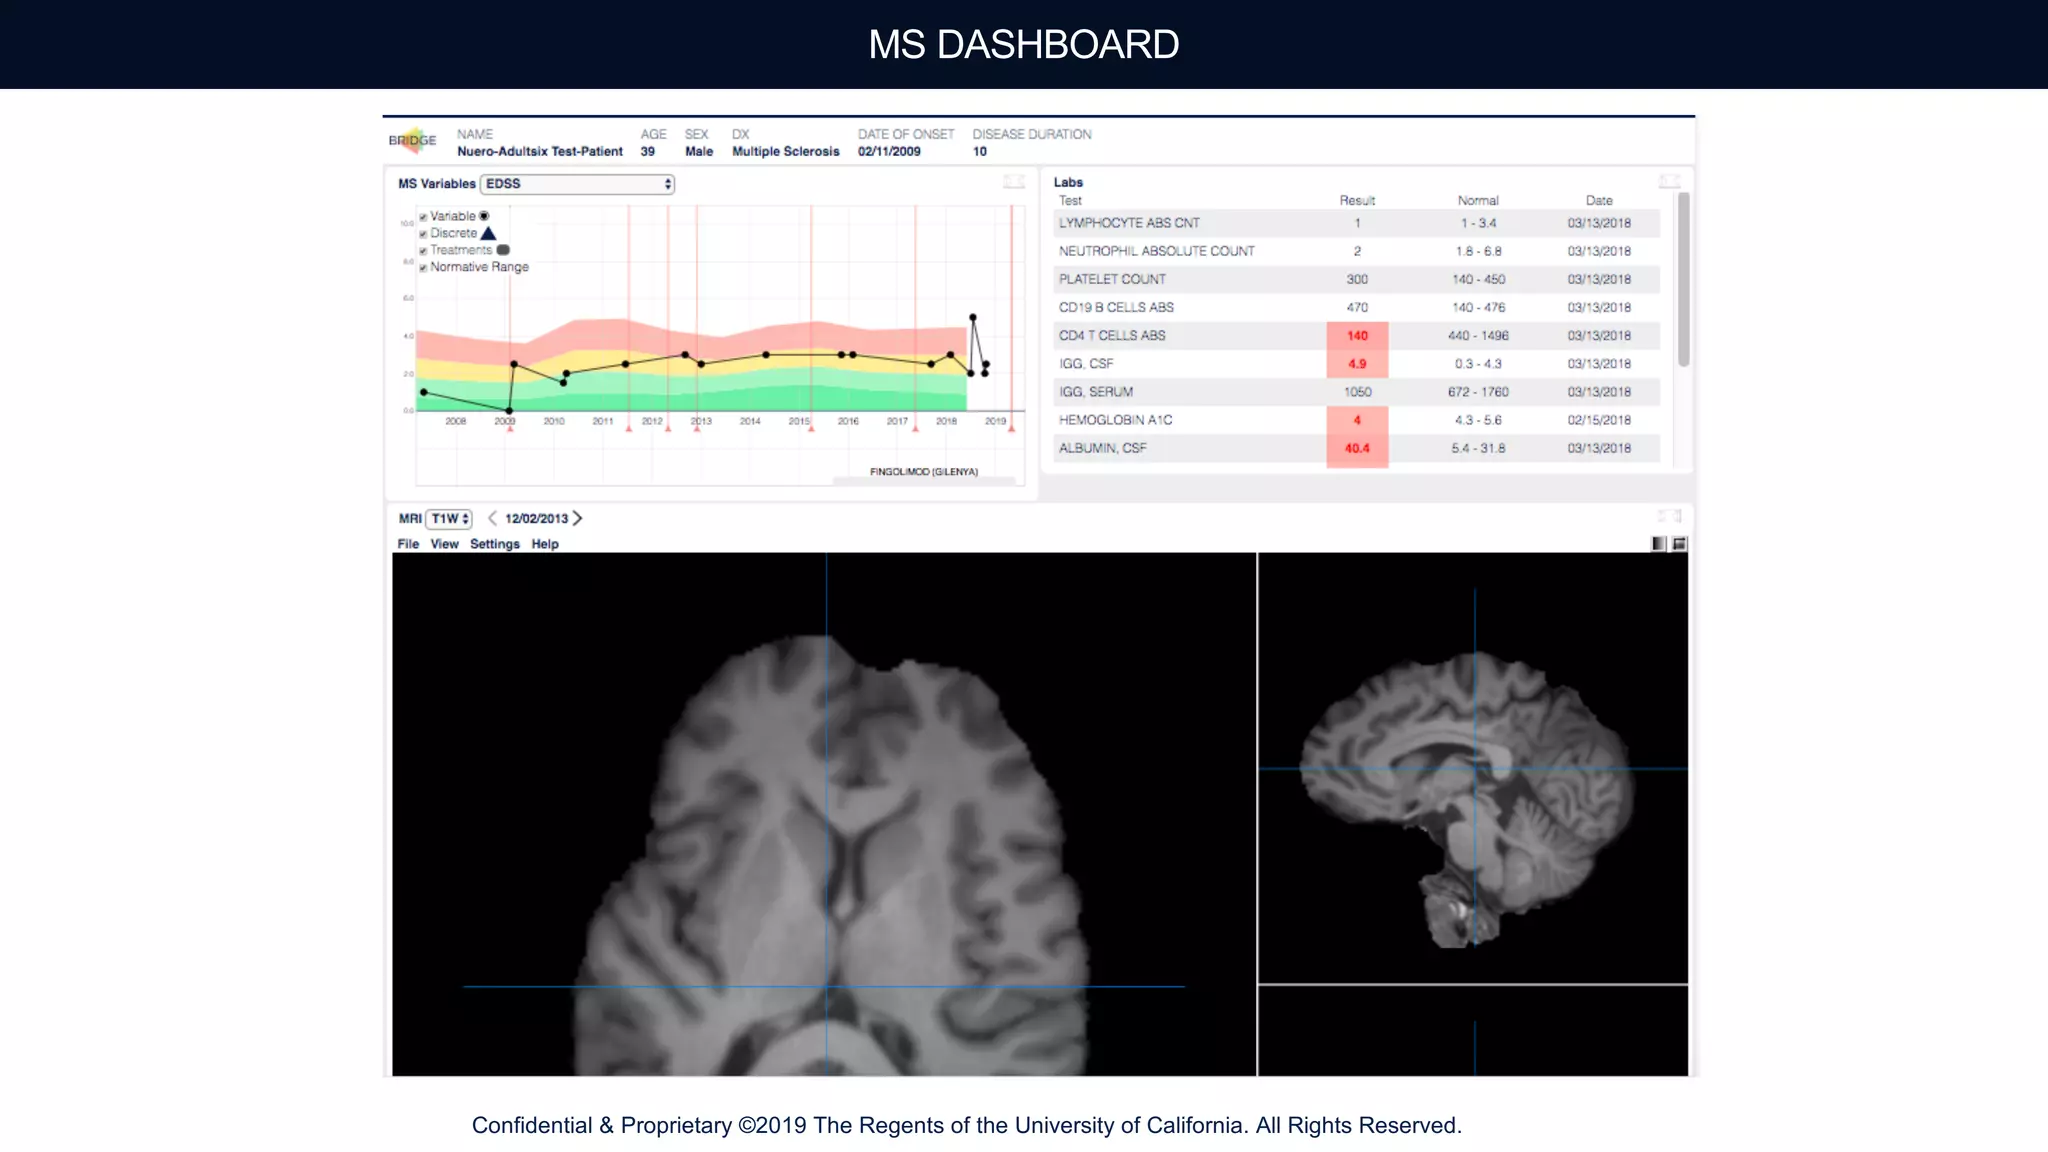This screenshot has width=2048, height=1152.
Task: Advance to next MRI date with right chevron
Action: tap(578, 518)
